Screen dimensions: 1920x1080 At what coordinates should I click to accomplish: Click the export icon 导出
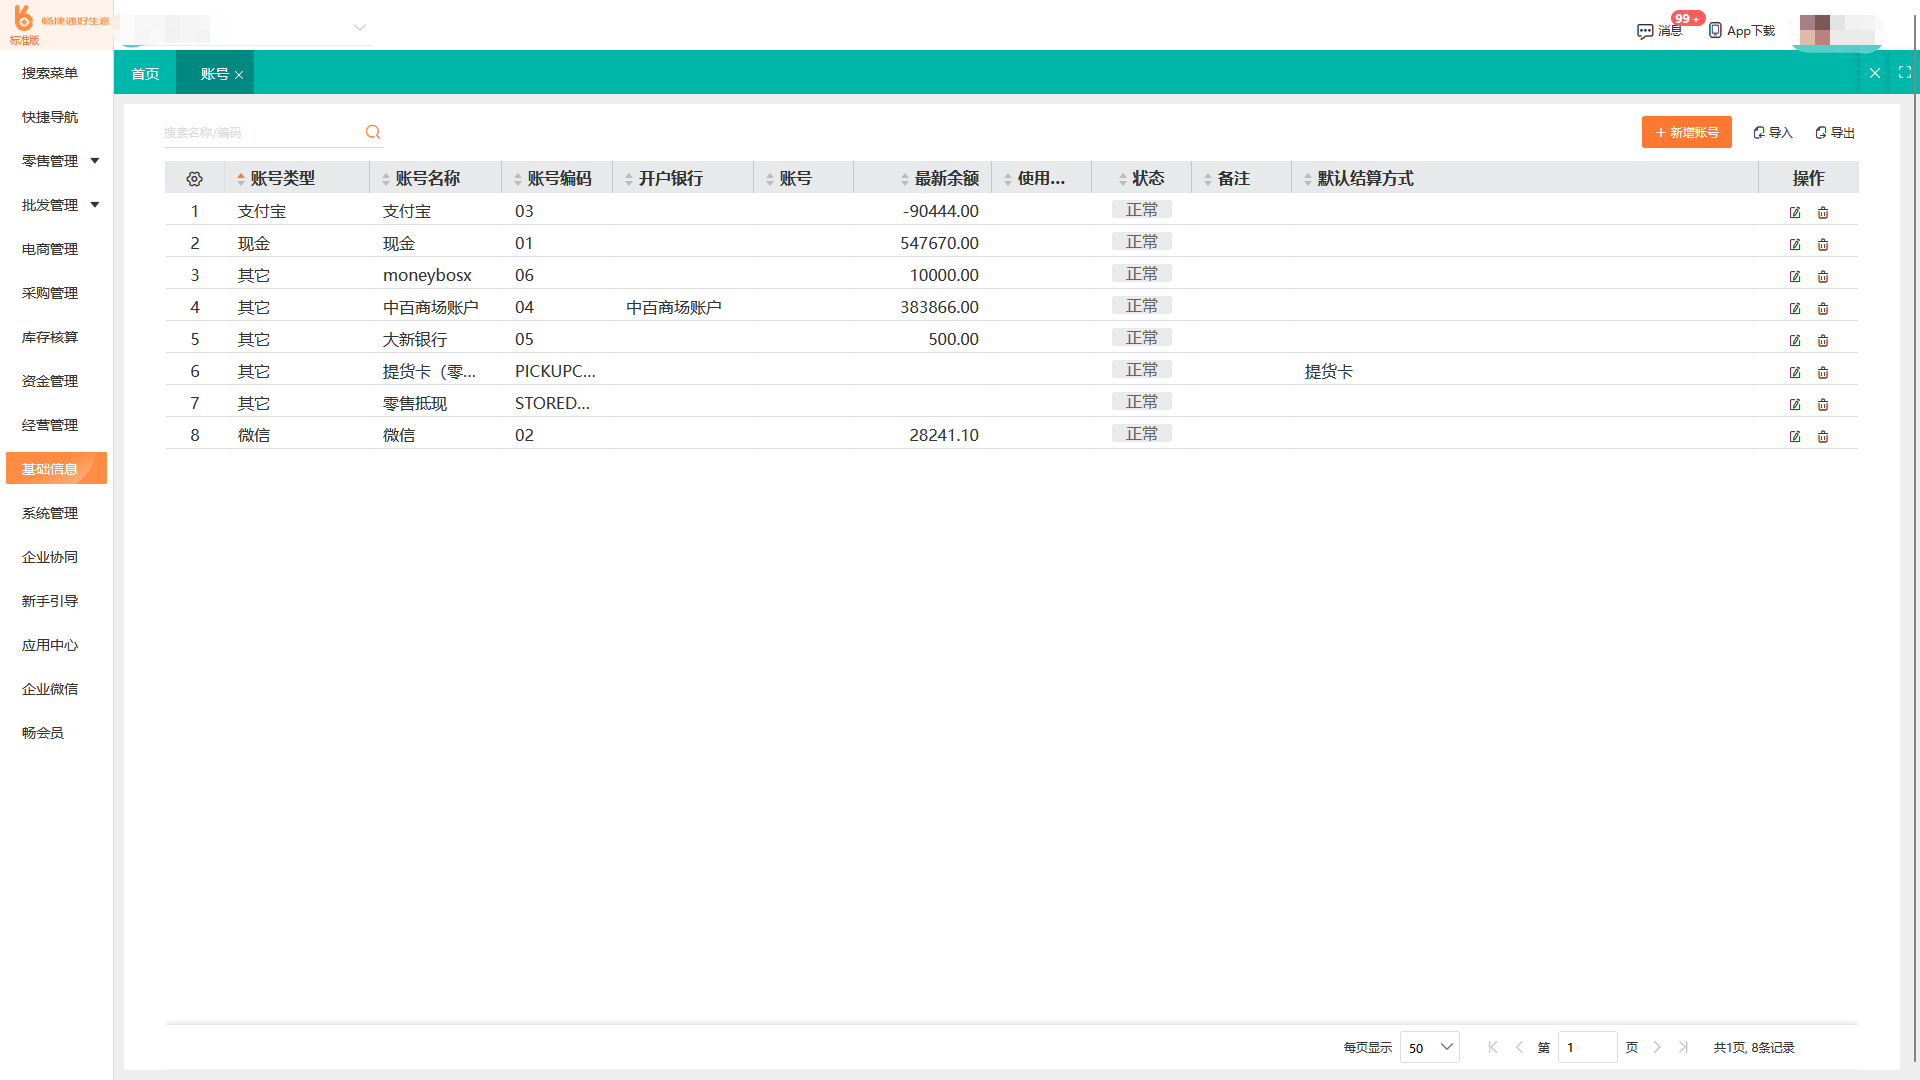coord(1837,132)
